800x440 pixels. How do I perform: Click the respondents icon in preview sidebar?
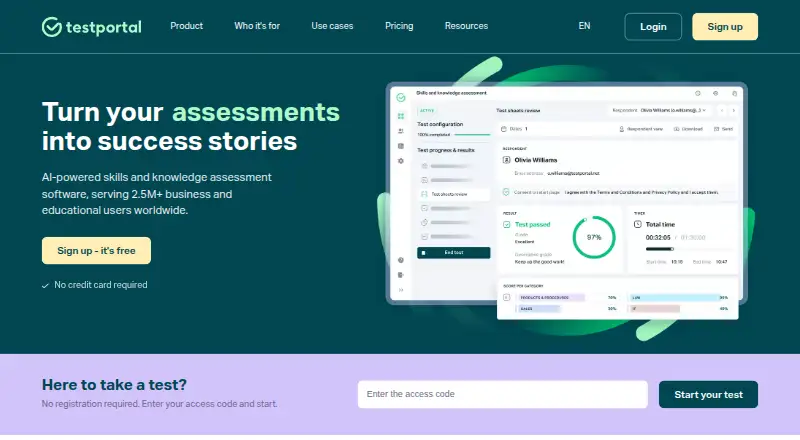401,131
